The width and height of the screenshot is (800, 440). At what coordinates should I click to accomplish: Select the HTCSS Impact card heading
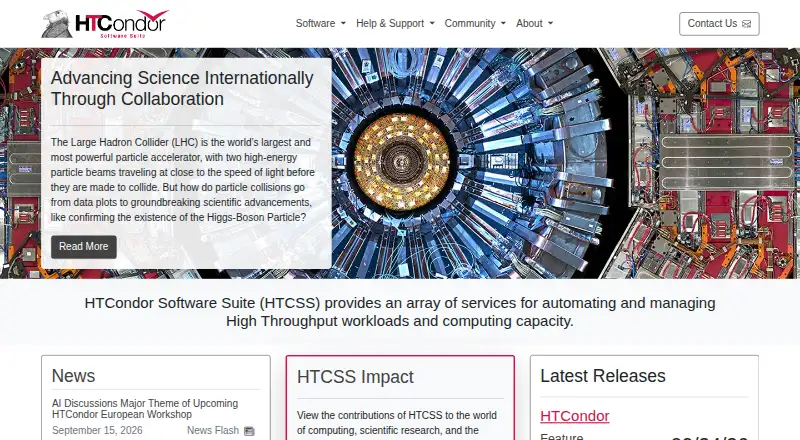point(355,377)
